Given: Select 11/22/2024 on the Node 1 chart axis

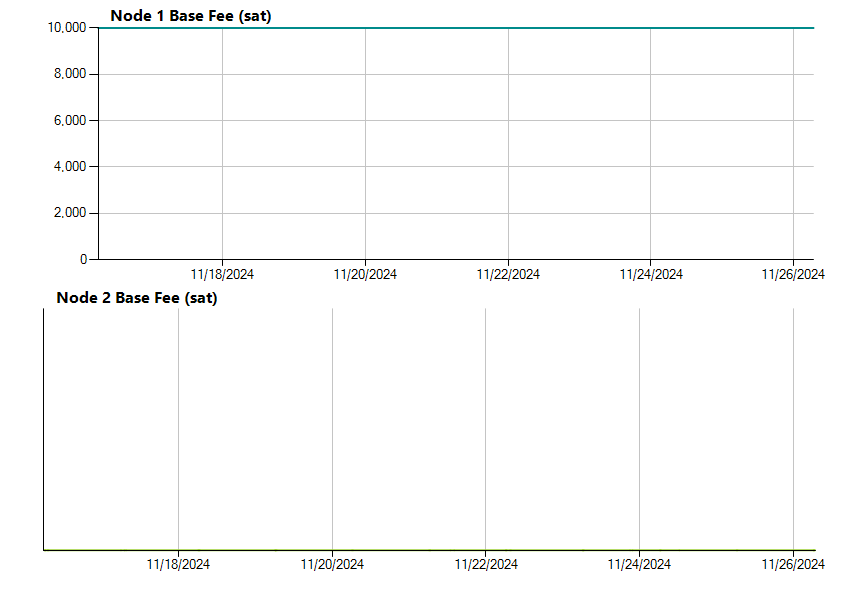Looking at the screenshot, I should click(x=508, y=274).
